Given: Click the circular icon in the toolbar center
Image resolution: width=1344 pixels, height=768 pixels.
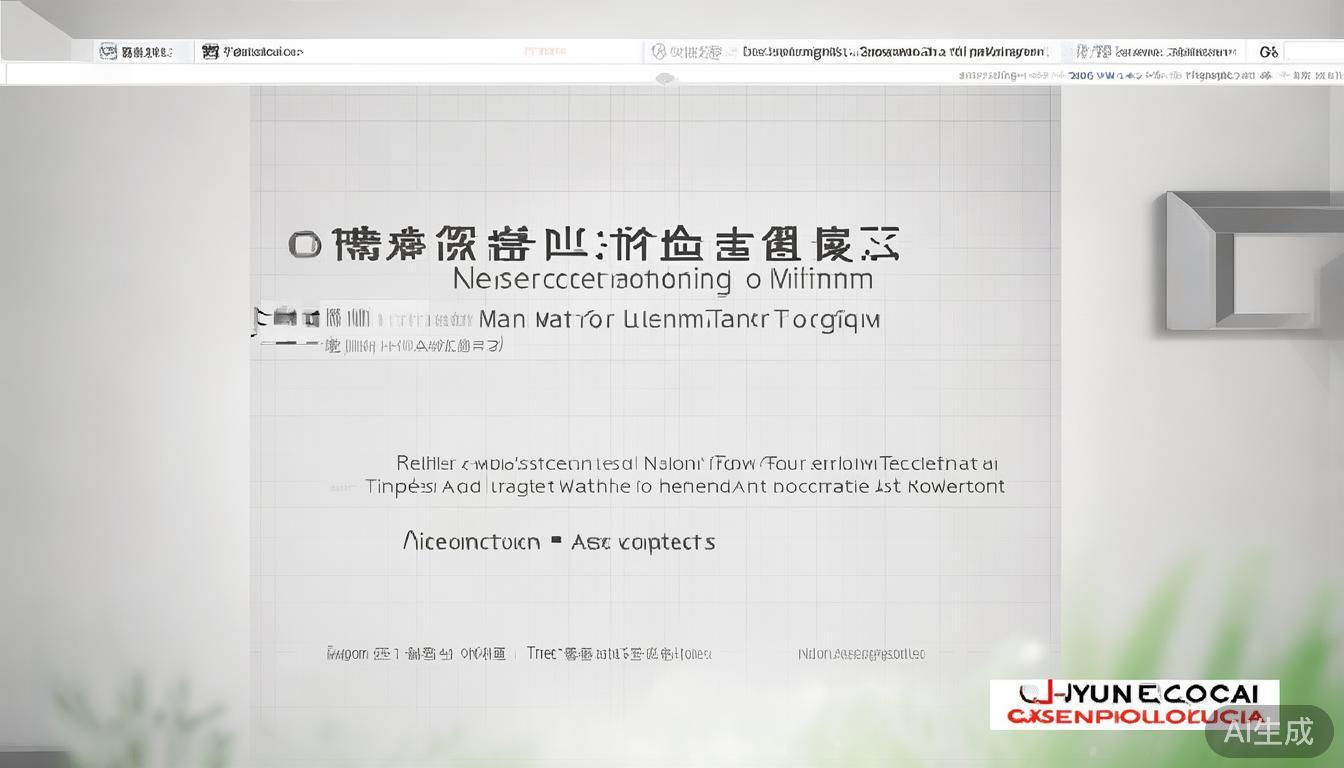Looking at the screenshot, I should pyautogui.click(x=658, y=51).
